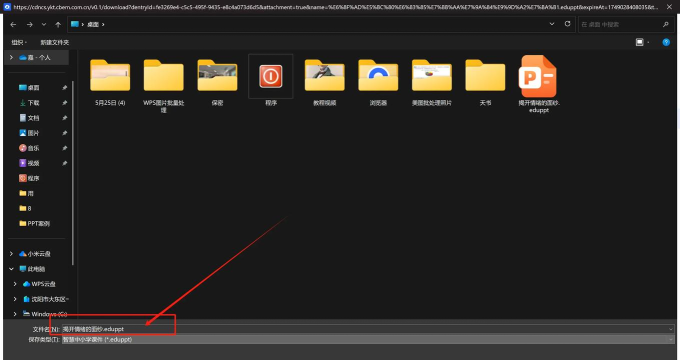
Task: Click the pin icon beside 文档
Action: (65, 118)
